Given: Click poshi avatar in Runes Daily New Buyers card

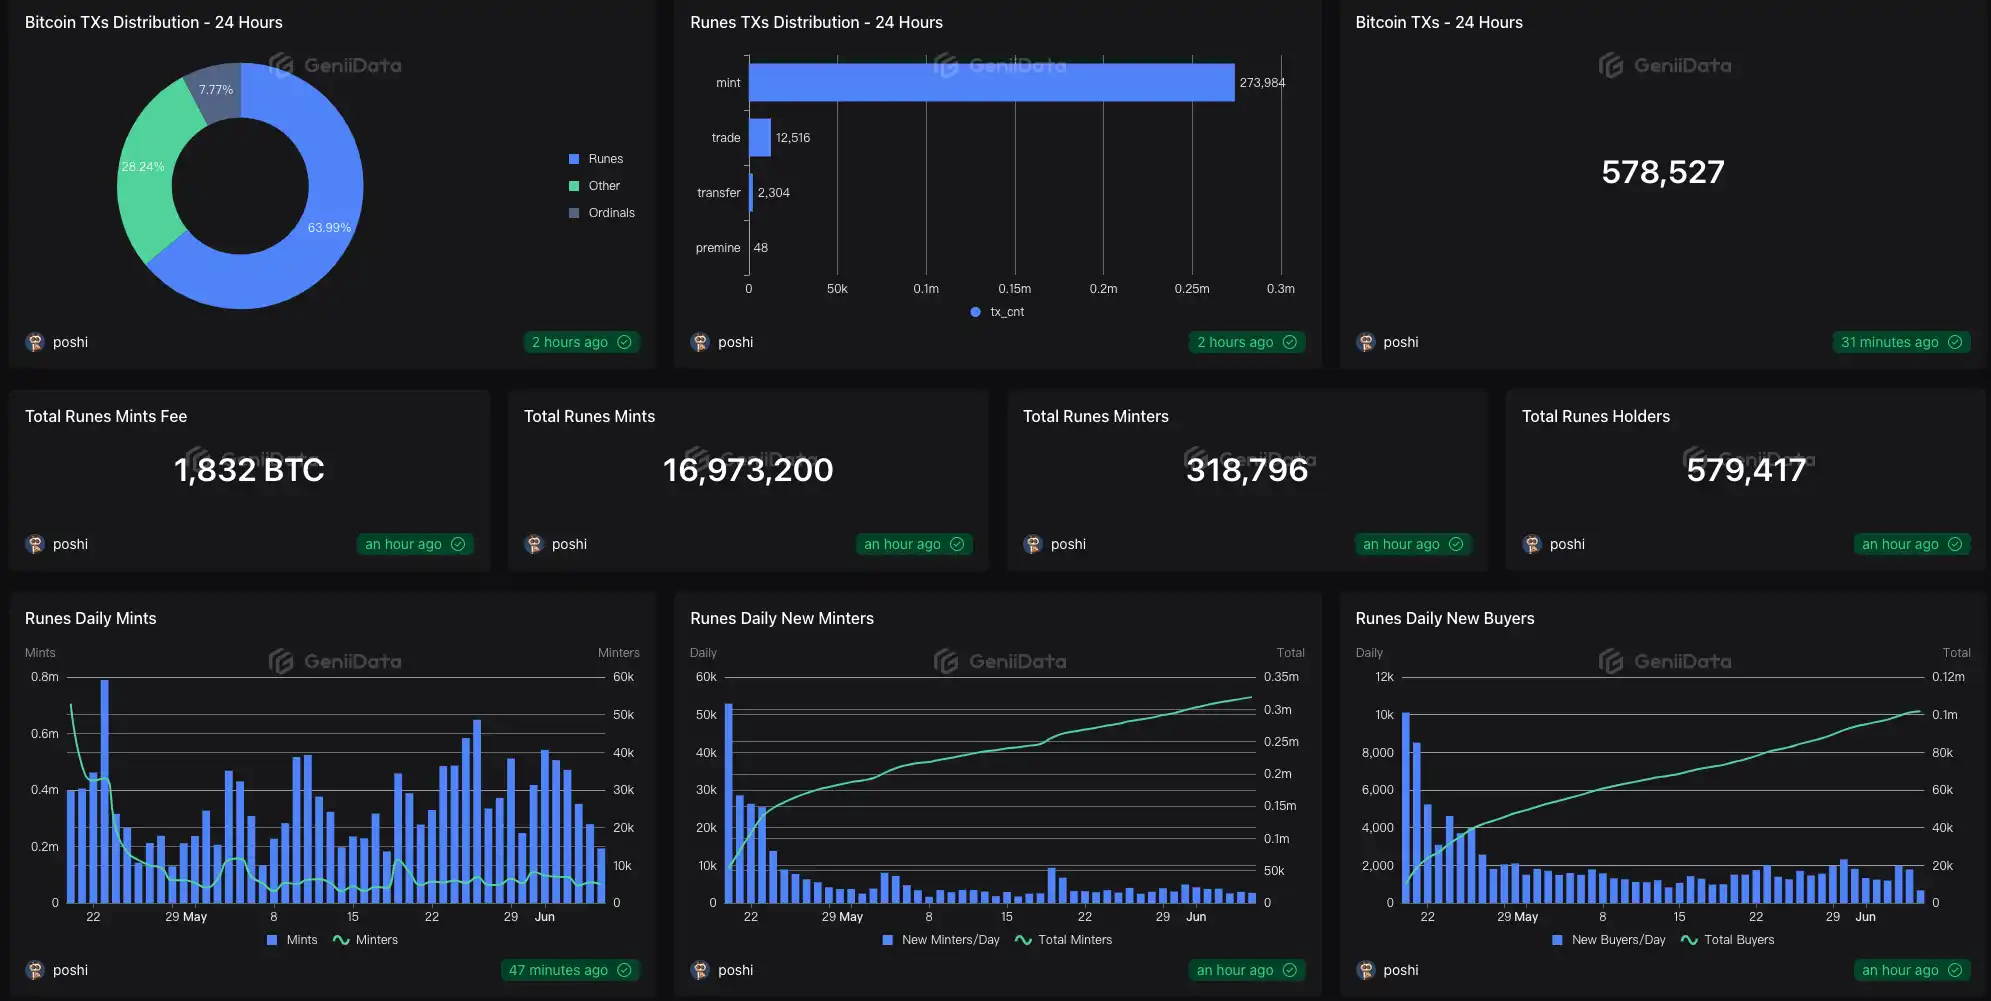Looking at the screenshot, I should tap(1366, 970).
